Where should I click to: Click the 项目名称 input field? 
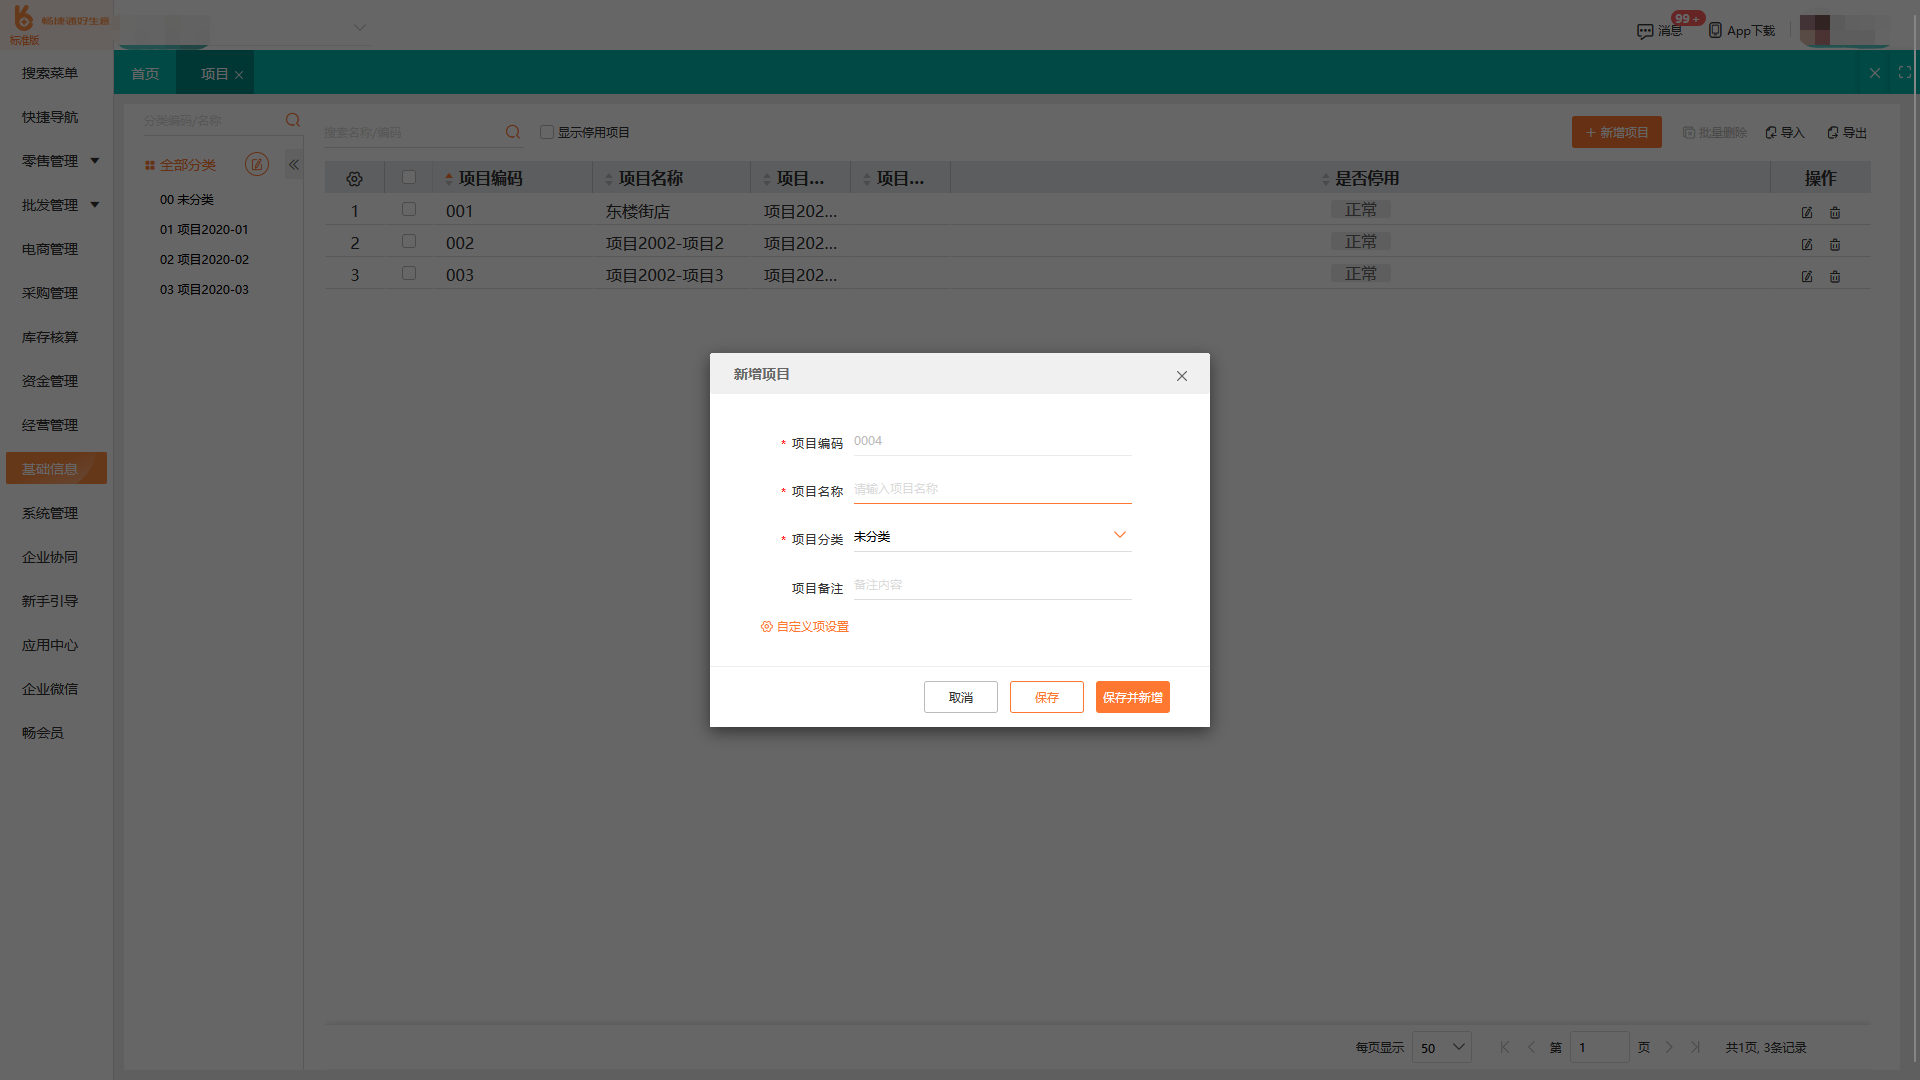[992, 489]
